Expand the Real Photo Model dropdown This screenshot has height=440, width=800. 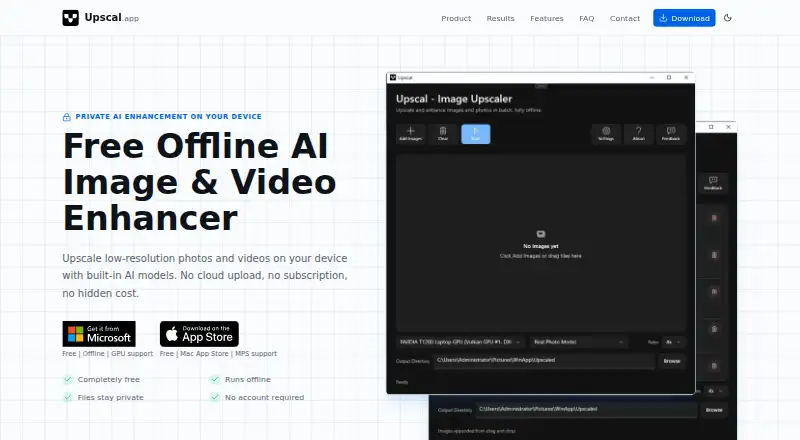click(579, 342)
